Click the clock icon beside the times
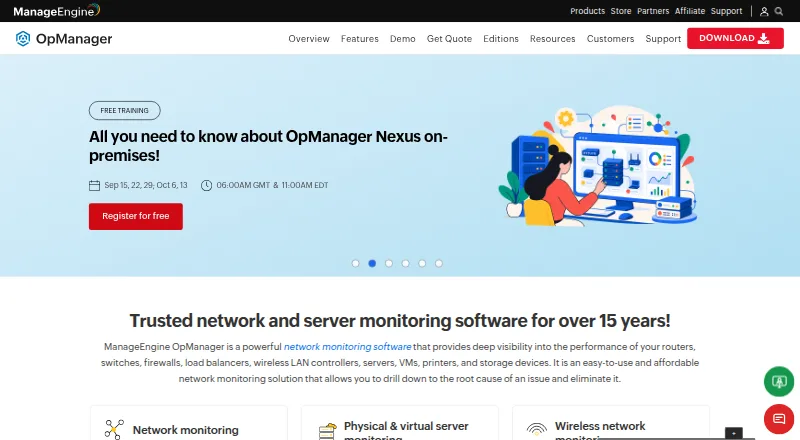Screen dimensions: 800x440 point(206,185)
